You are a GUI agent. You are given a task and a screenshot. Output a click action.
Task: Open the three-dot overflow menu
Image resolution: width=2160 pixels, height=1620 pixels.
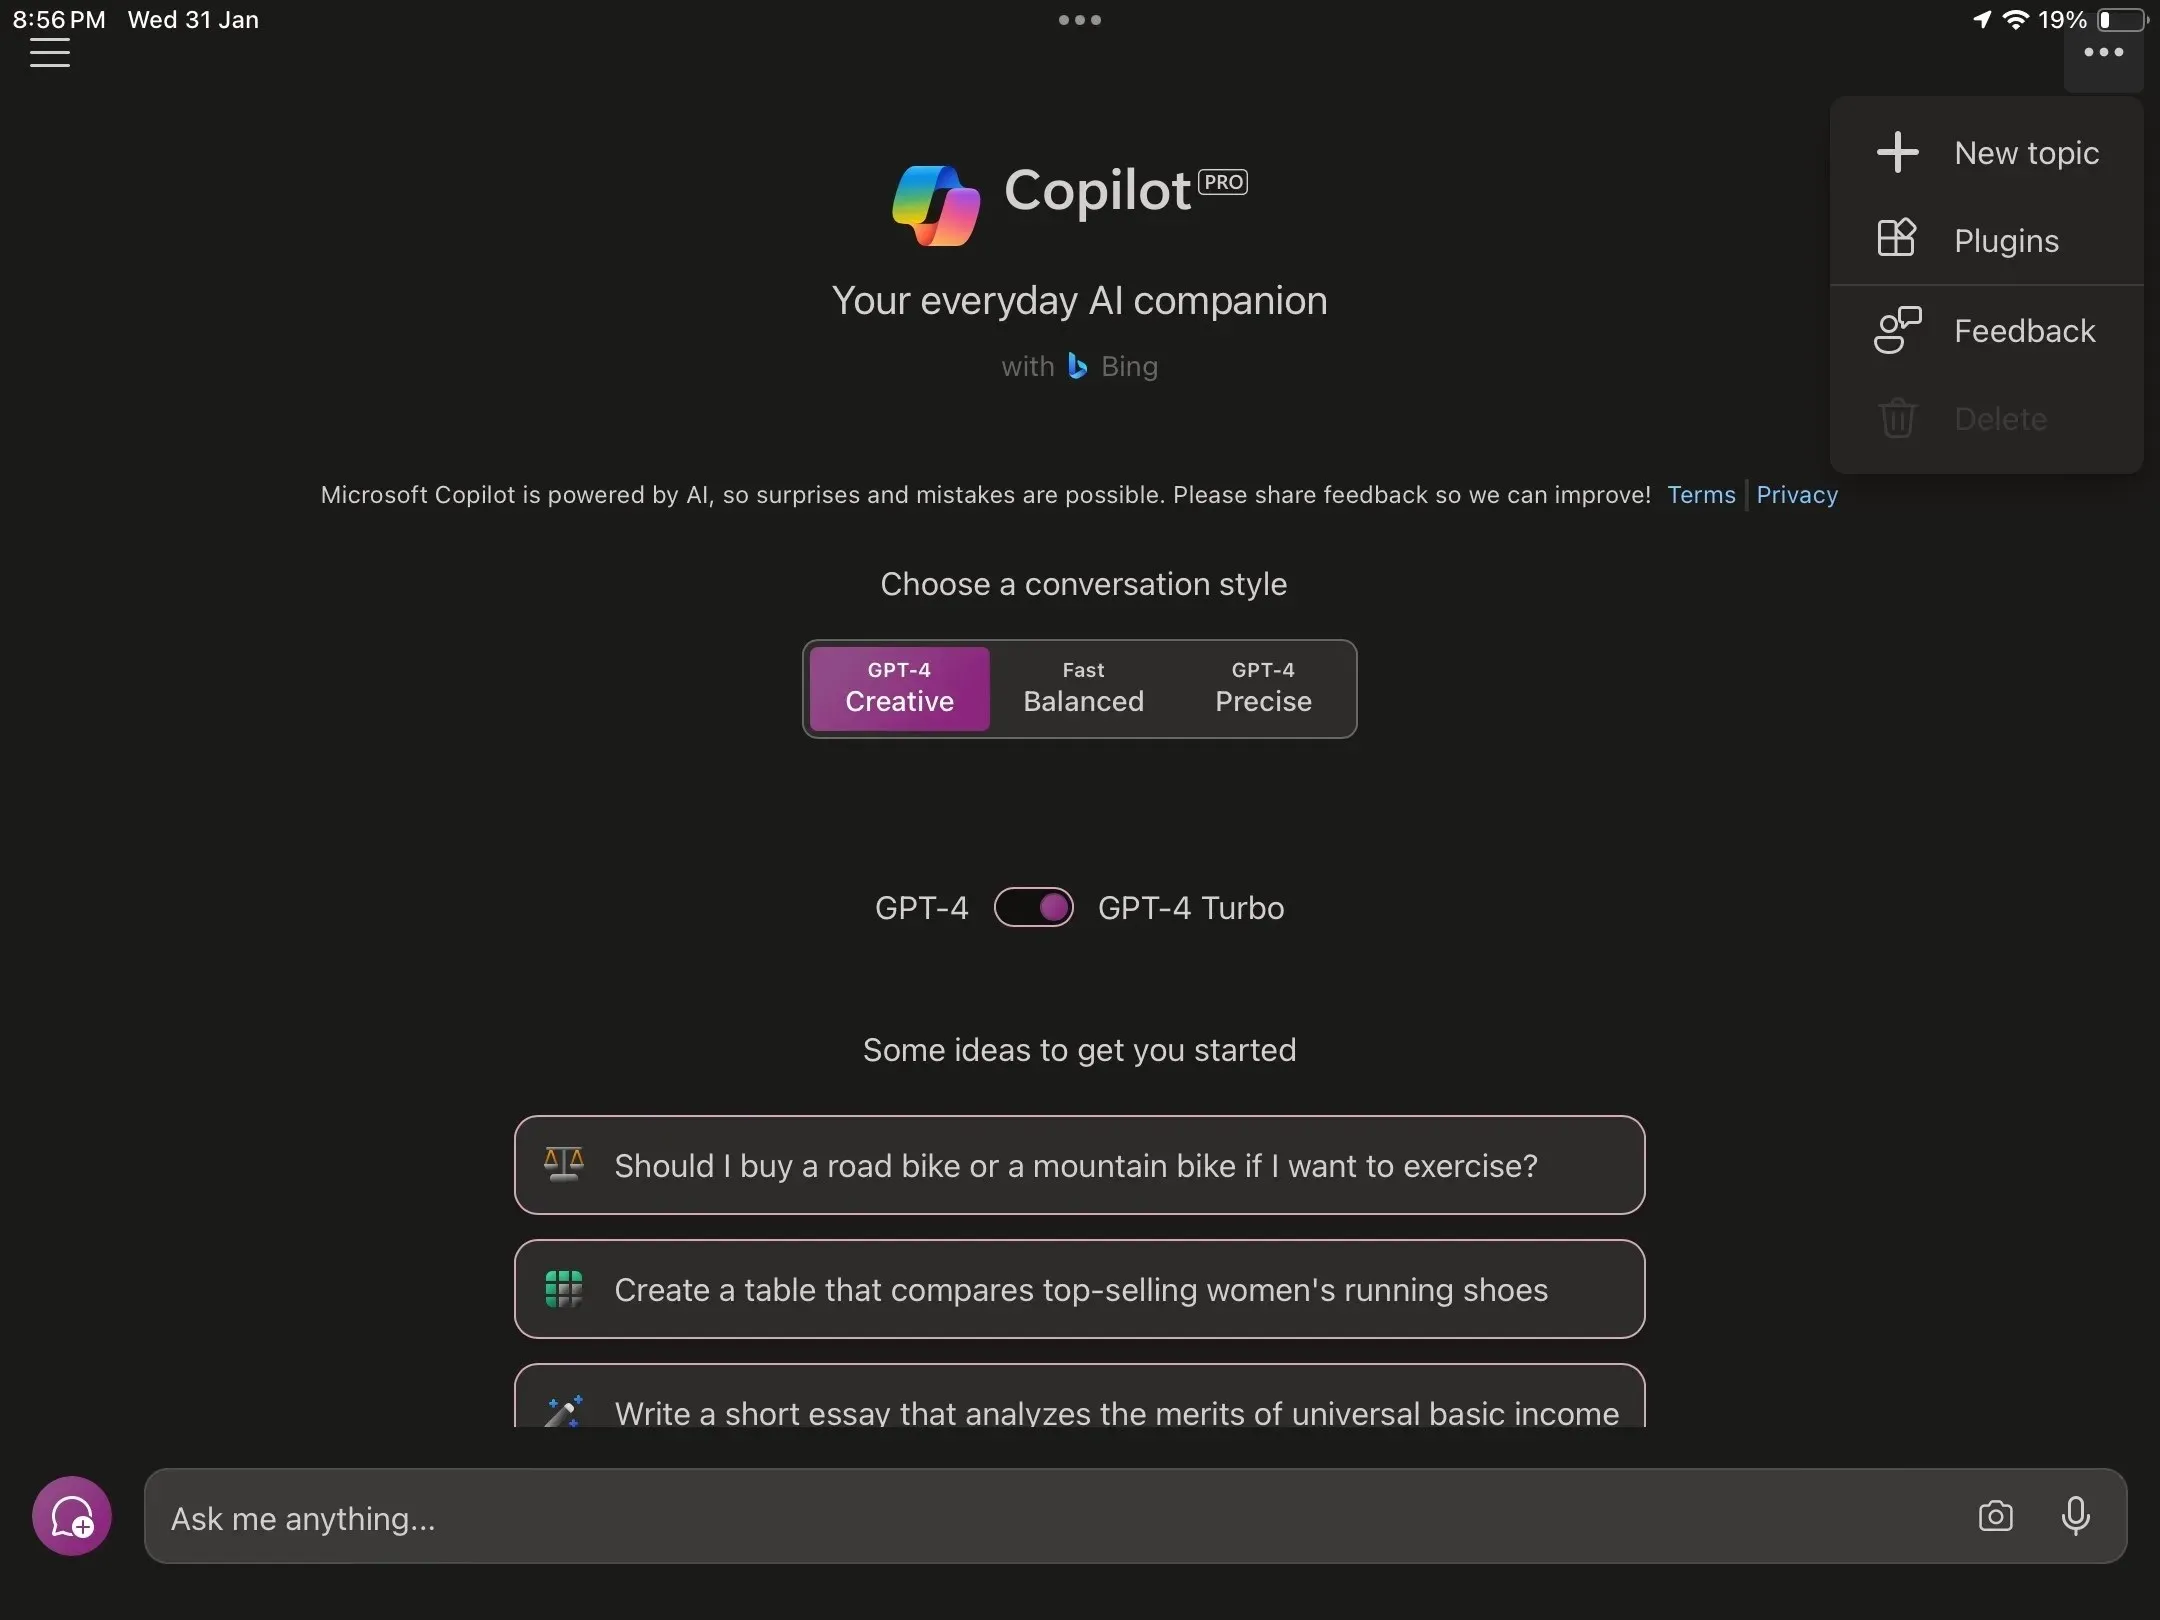click(x=2104, y=51)
